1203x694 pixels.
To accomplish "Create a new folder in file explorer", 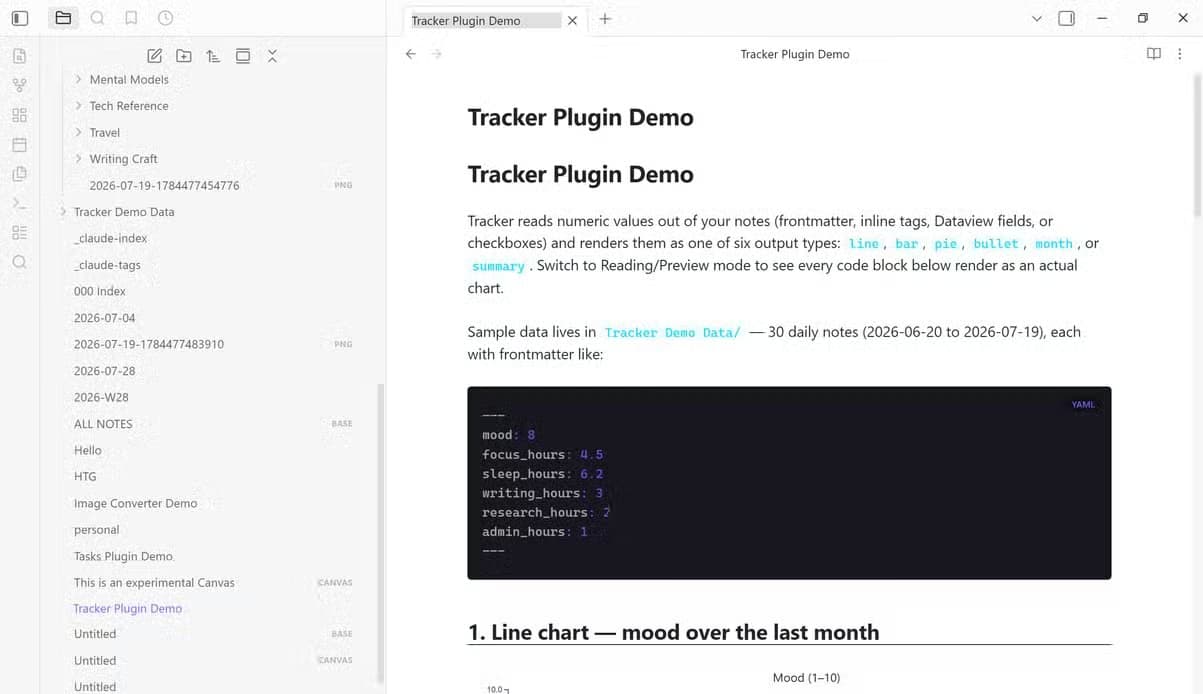I will (184, 56).
